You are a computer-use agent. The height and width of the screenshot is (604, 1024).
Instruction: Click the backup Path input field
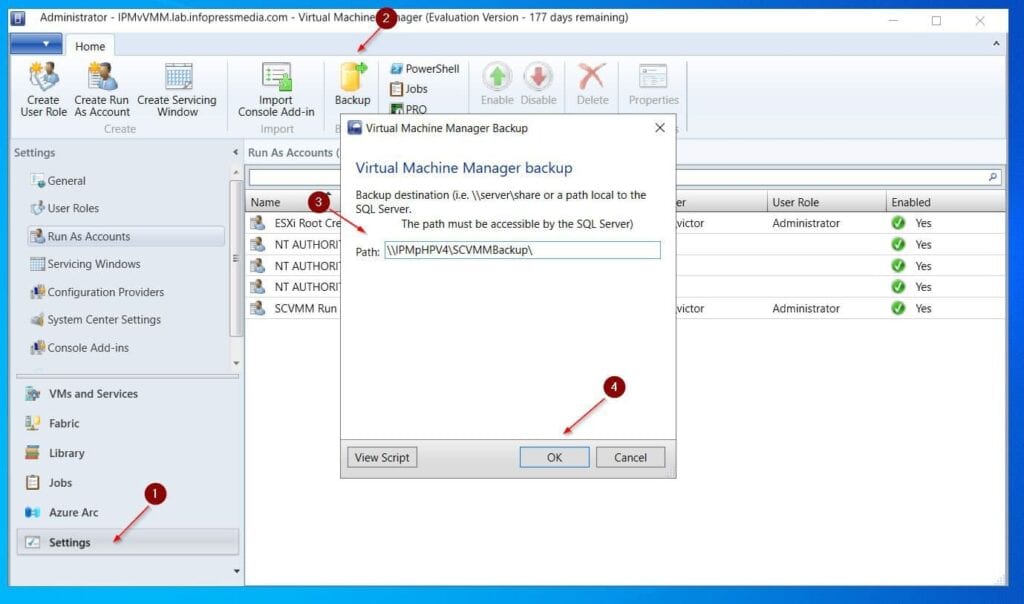[x=522, y=250]
